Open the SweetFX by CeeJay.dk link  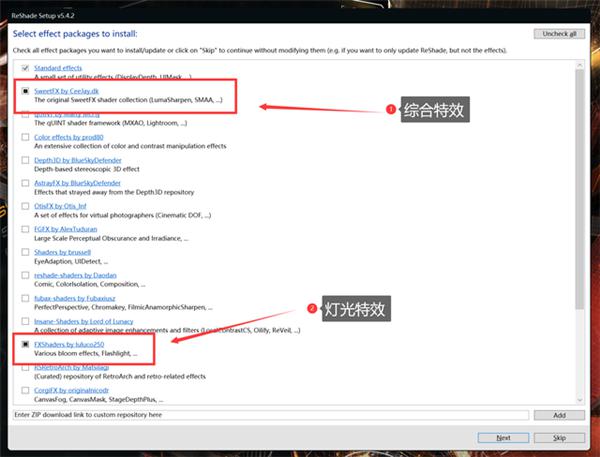pos(67,90)
